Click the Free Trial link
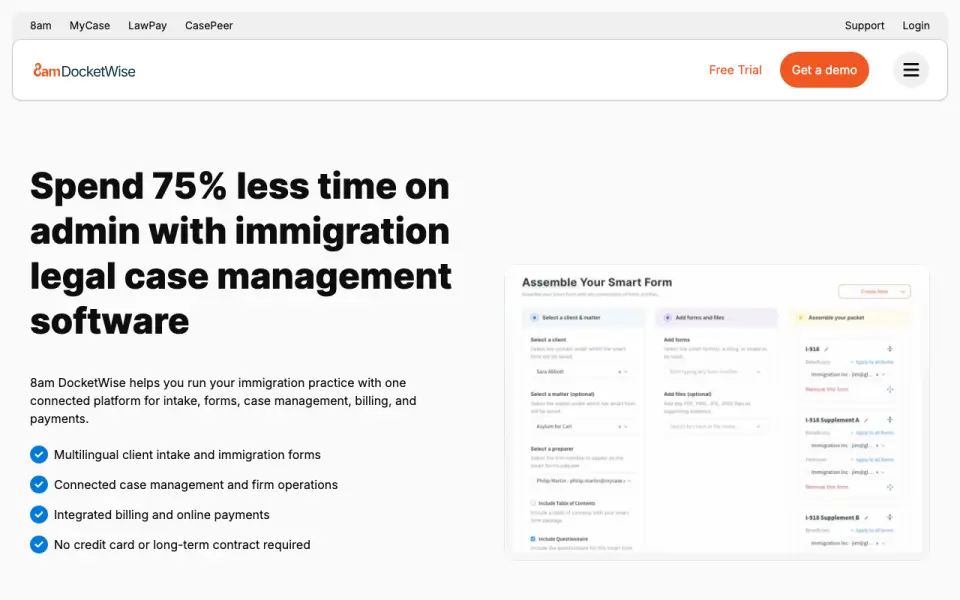Viewport: 960px width, 600px height. point(735,70)
